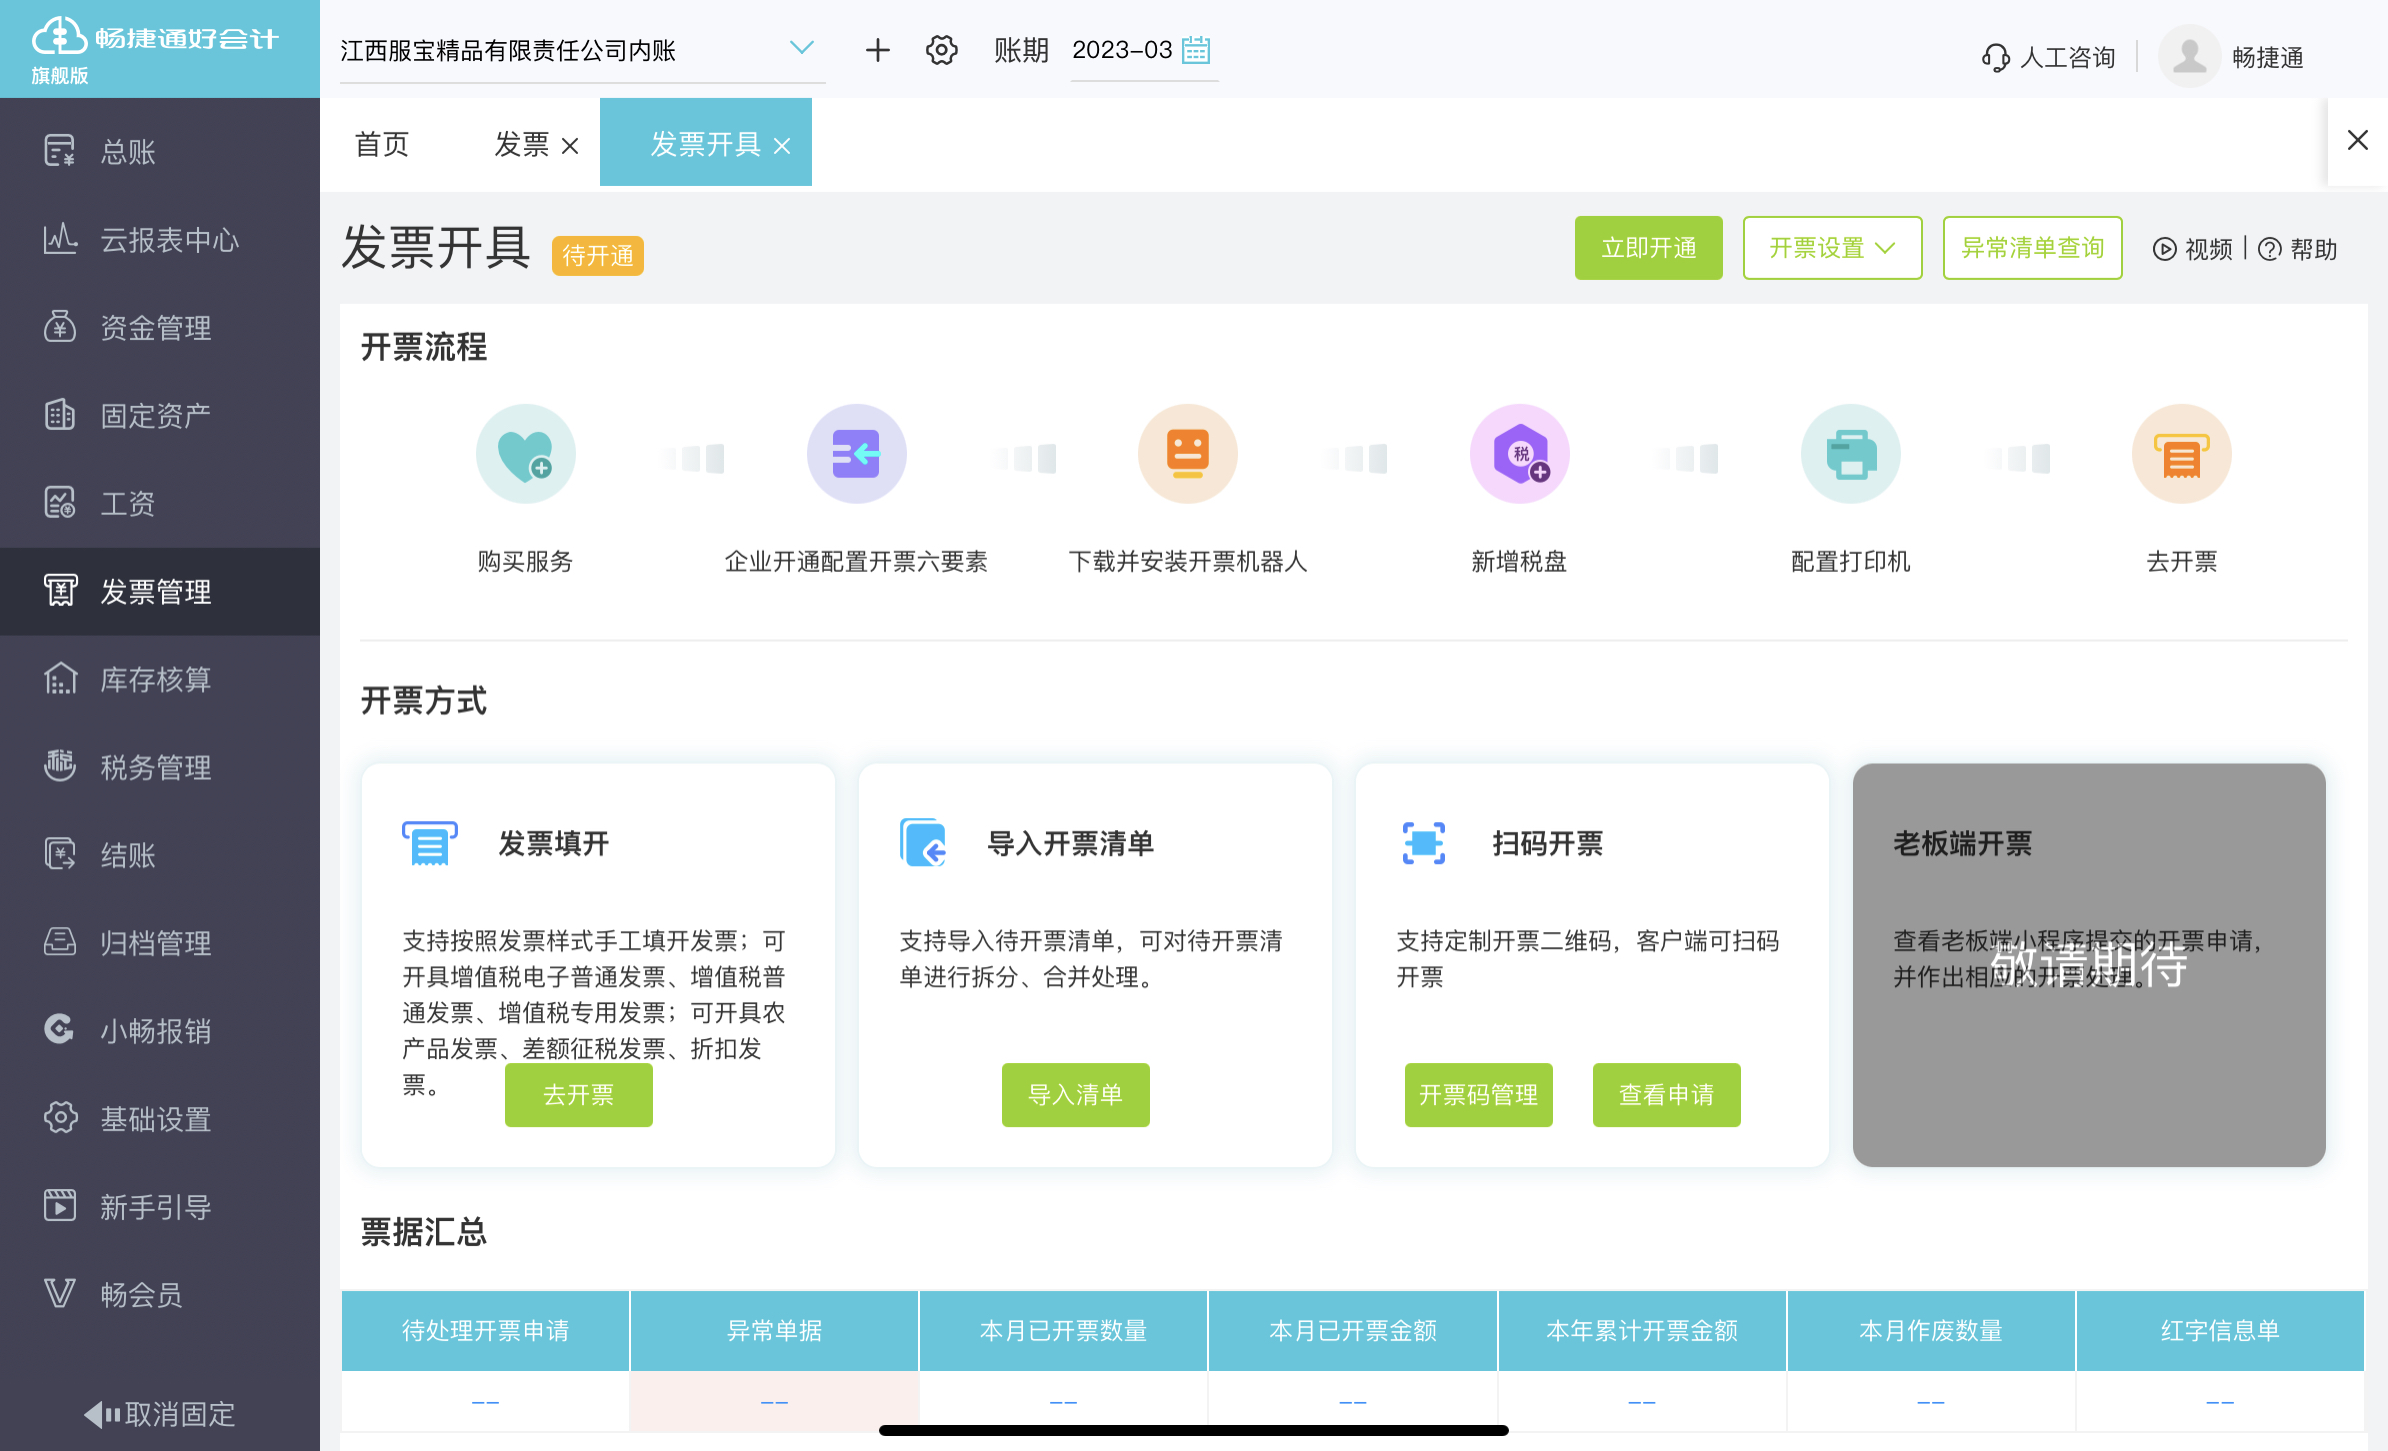This screenshot has width=2388, height=1451.
Task: Click the 配置打印机 icon
Action: (1849, 452)
